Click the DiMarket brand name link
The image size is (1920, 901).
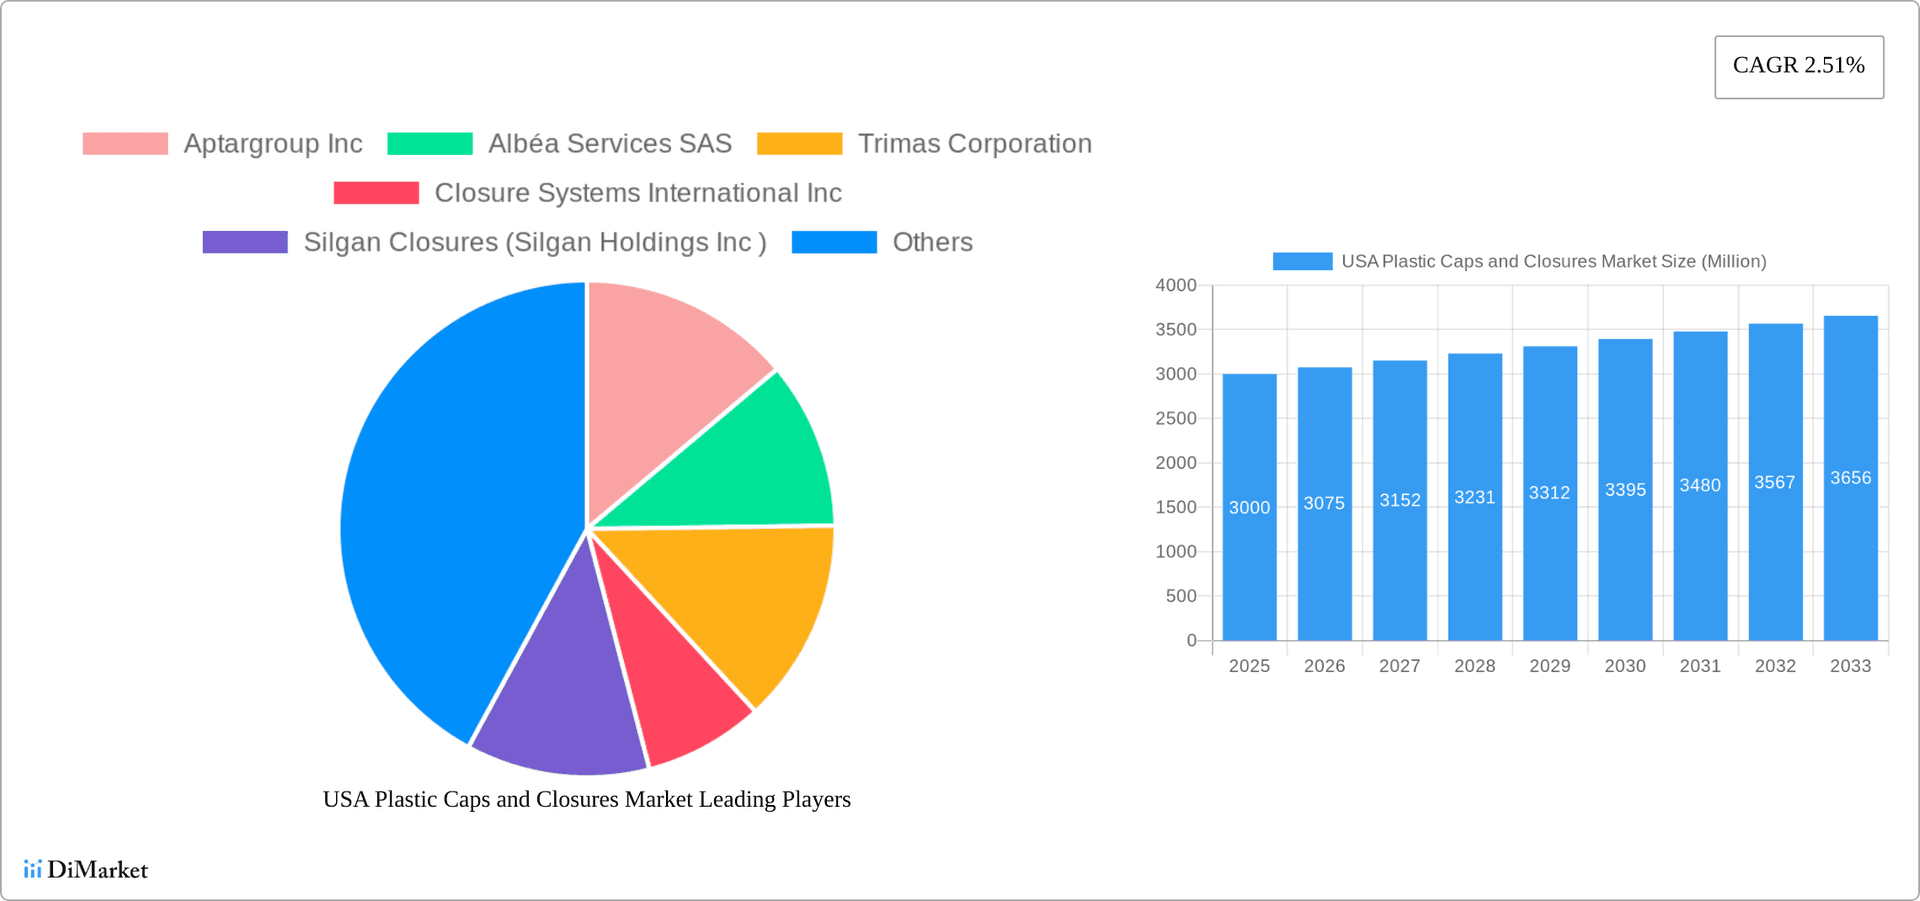(99, 869)
